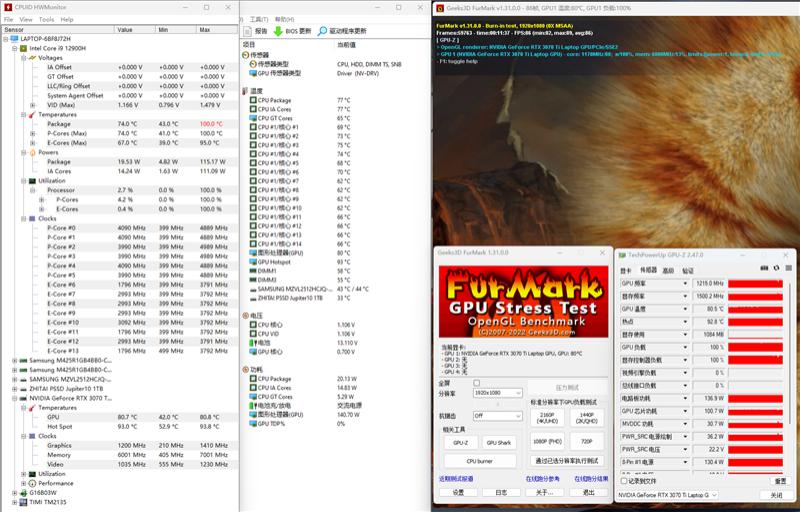
Task: Expand the ZHITAI PSSD Jupiter10 1TB node
Action: pyautogui.click(x=14, y=389)
